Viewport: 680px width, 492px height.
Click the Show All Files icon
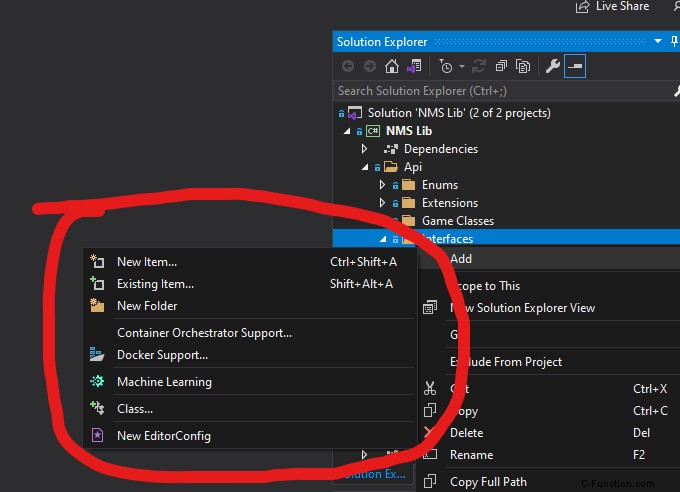pos(522,66)
